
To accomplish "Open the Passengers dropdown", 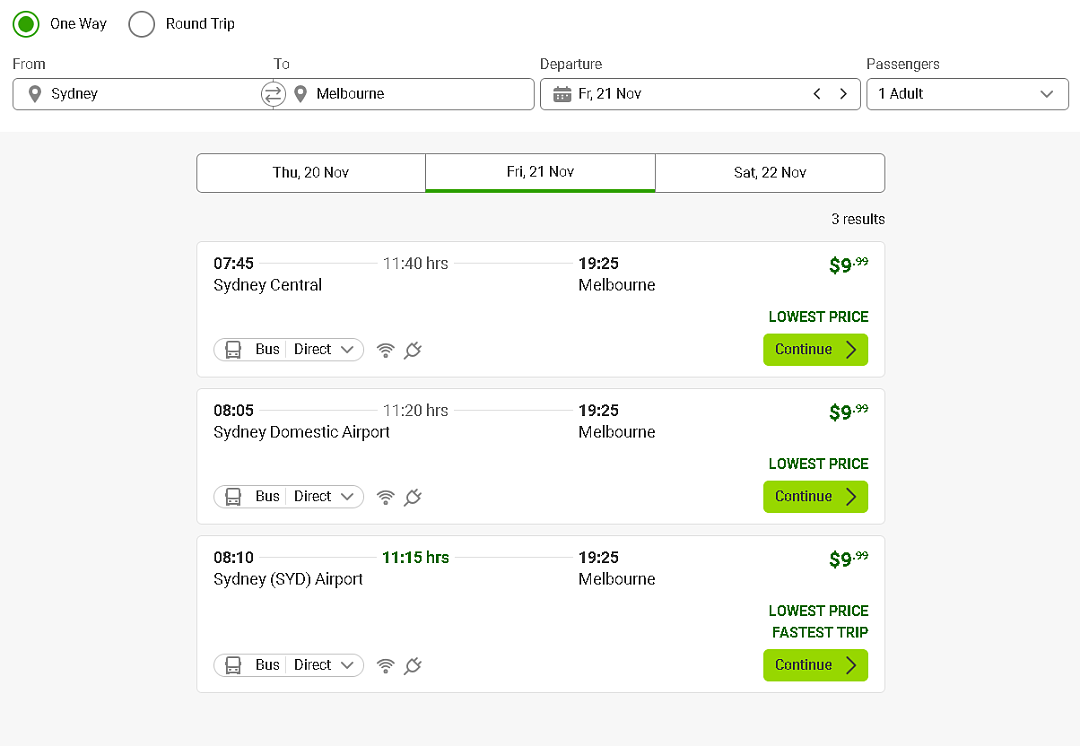I will pos(967,94).
